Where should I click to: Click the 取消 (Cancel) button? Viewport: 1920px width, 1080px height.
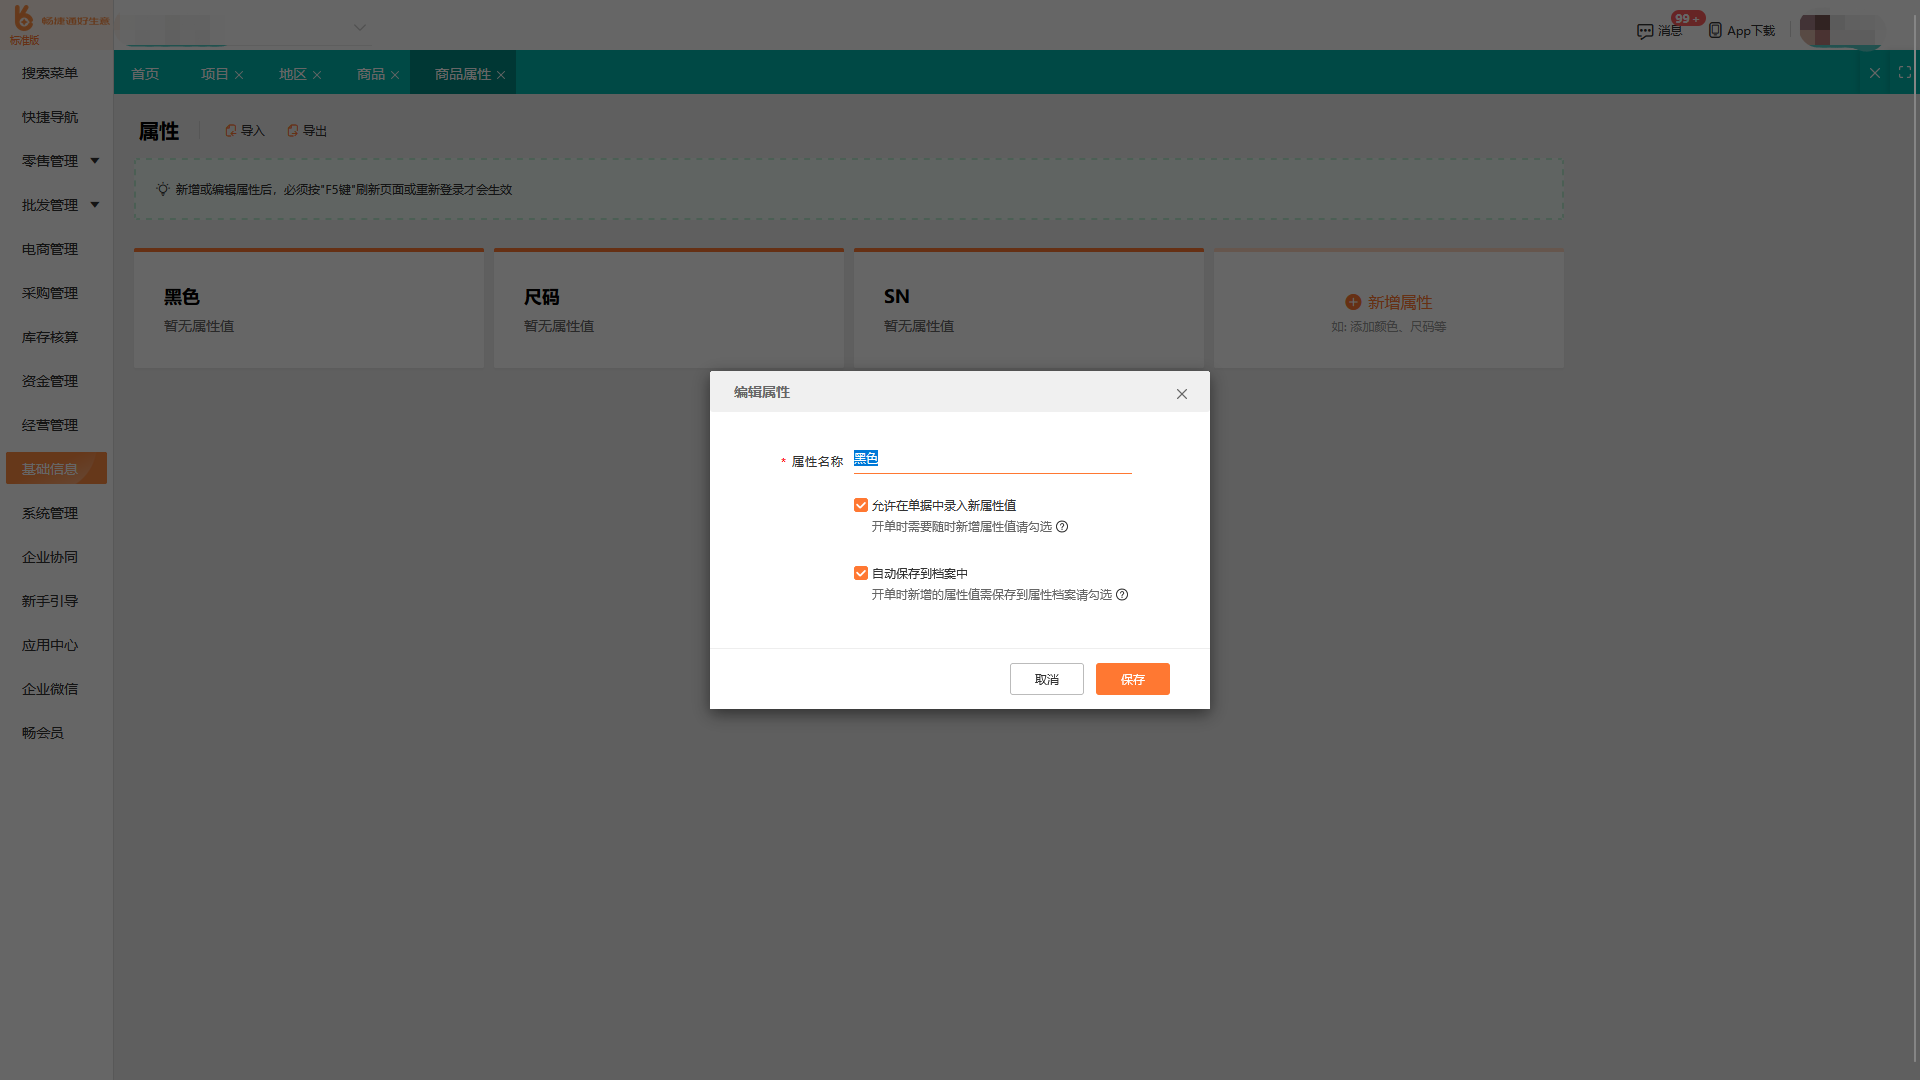point(1047,678)
